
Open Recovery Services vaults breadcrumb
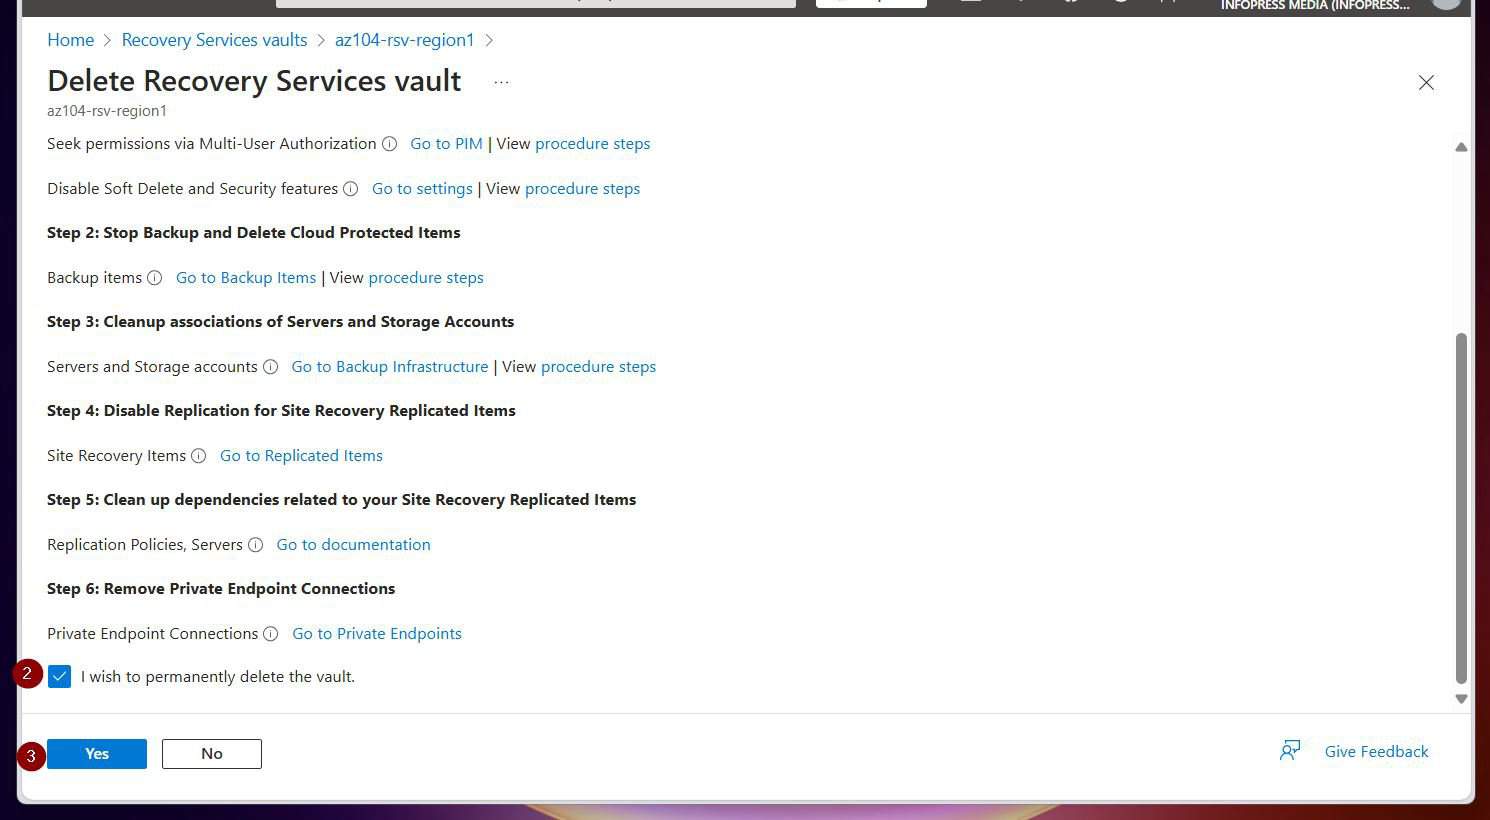tap(214, 40)
